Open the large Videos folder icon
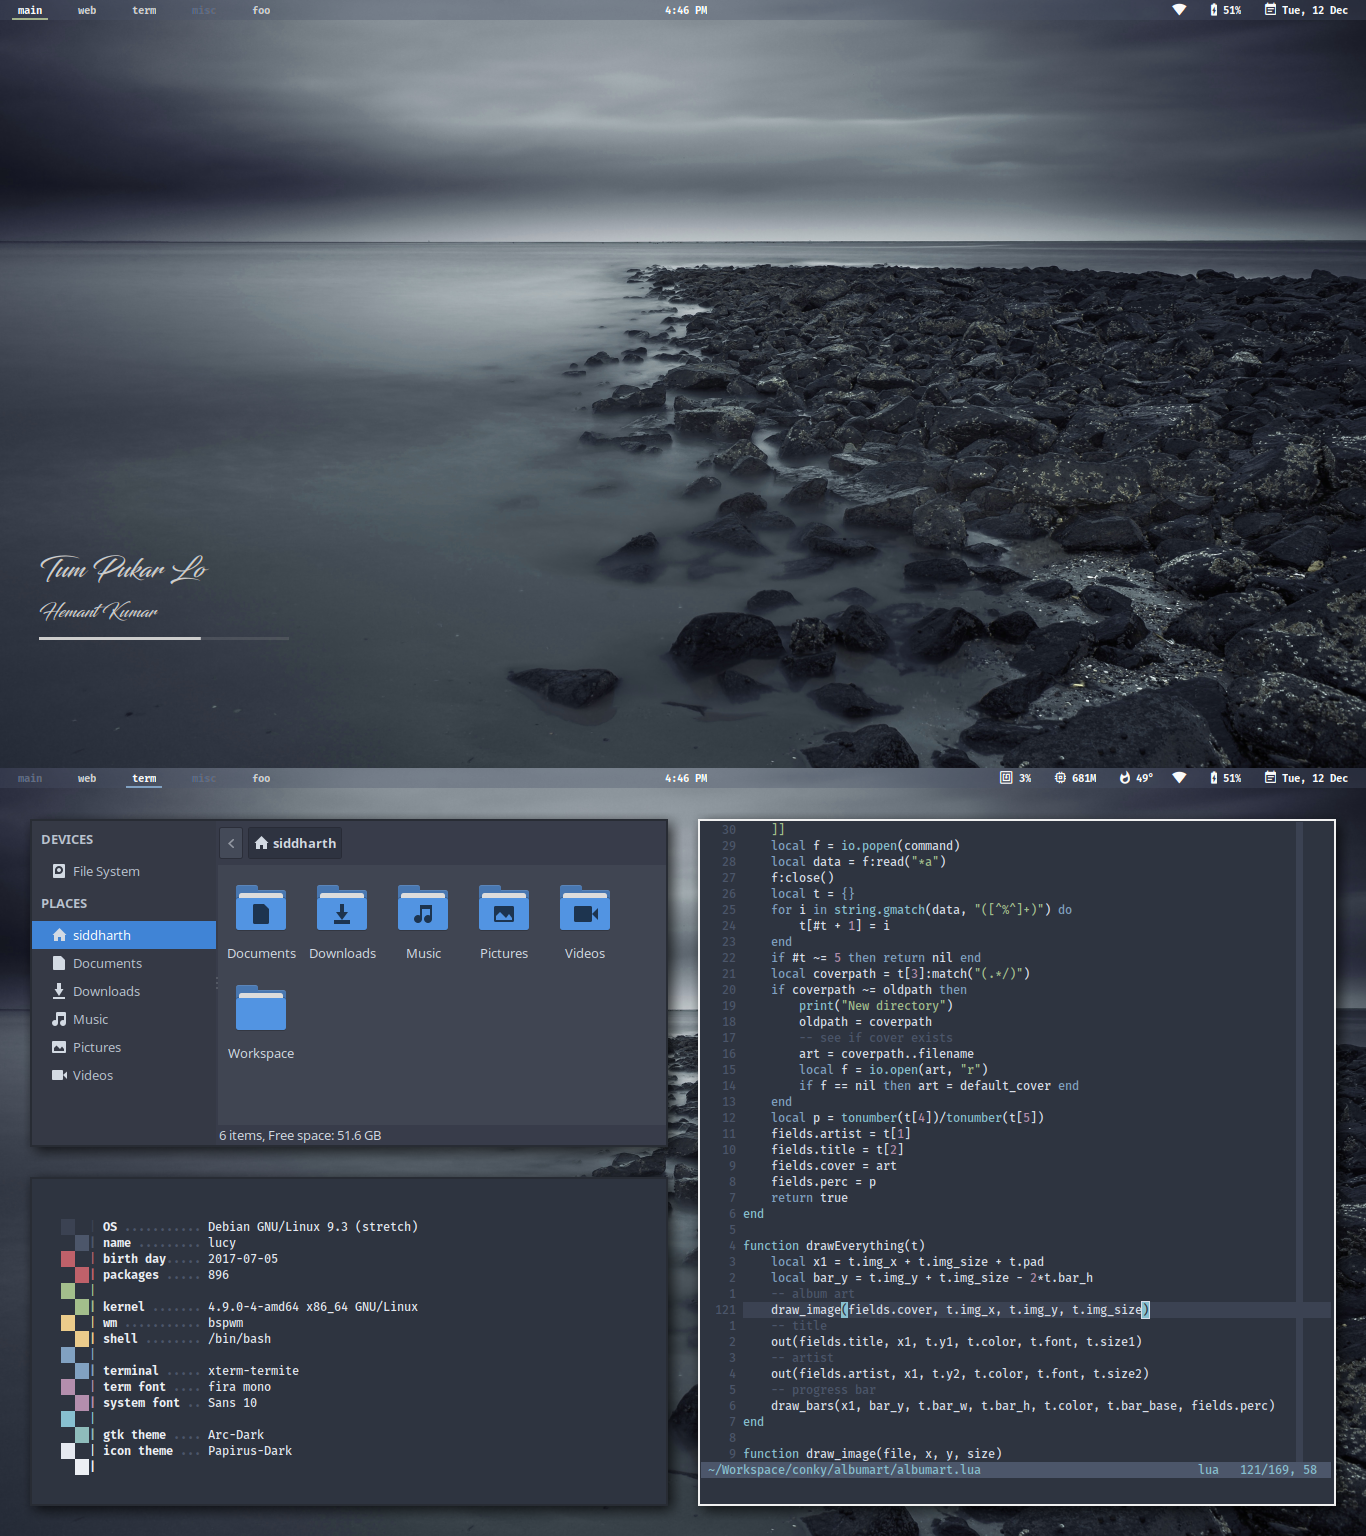1366x1536 pixels. click(x=585, y=909)
